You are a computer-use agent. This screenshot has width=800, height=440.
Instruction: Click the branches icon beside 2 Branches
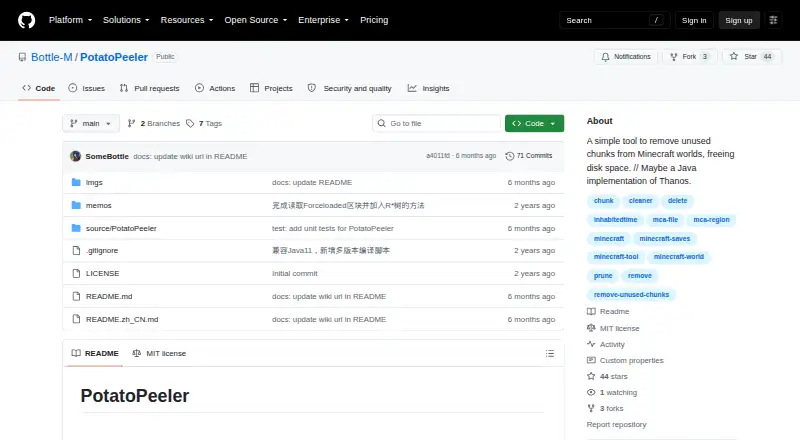[131, 124]
